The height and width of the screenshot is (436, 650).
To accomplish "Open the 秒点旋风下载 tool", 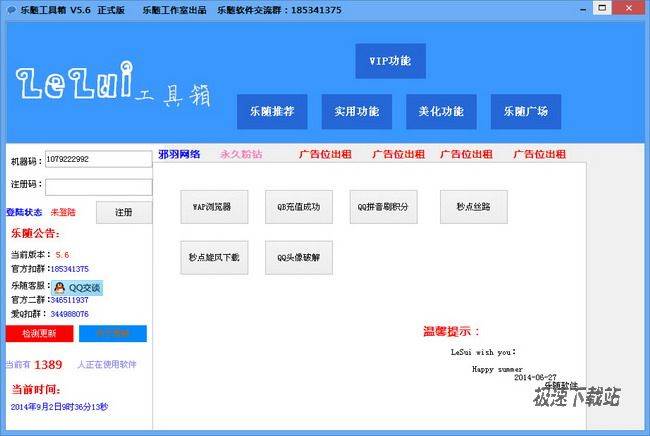I will coord(213,257).
